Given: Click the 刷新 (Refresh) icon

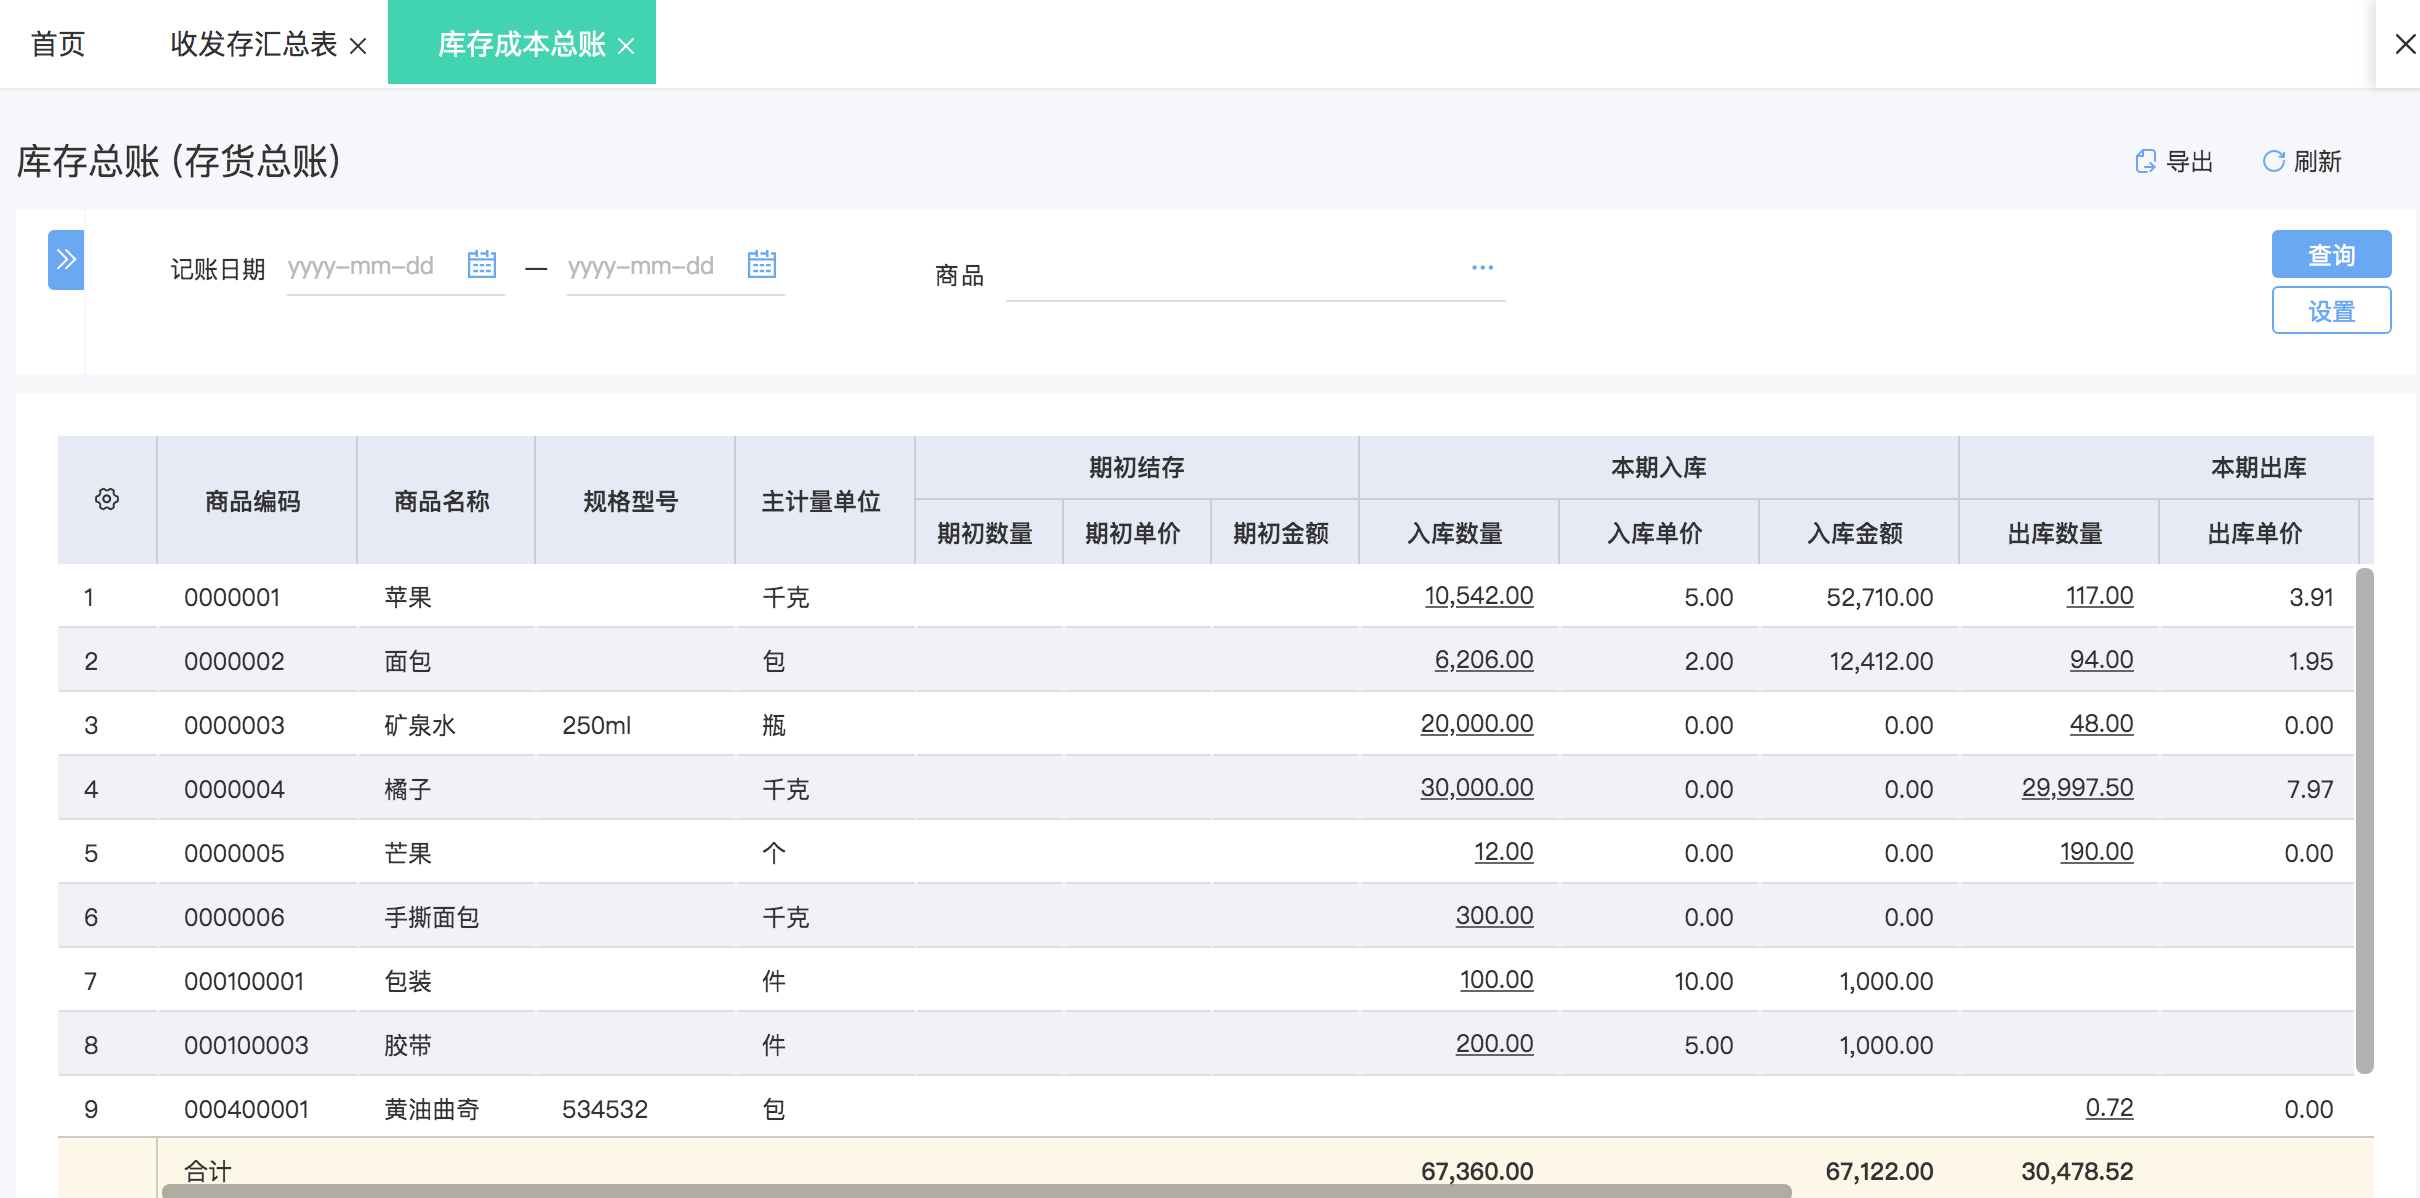Looking at the screenshot, I should click(2270, 162).
